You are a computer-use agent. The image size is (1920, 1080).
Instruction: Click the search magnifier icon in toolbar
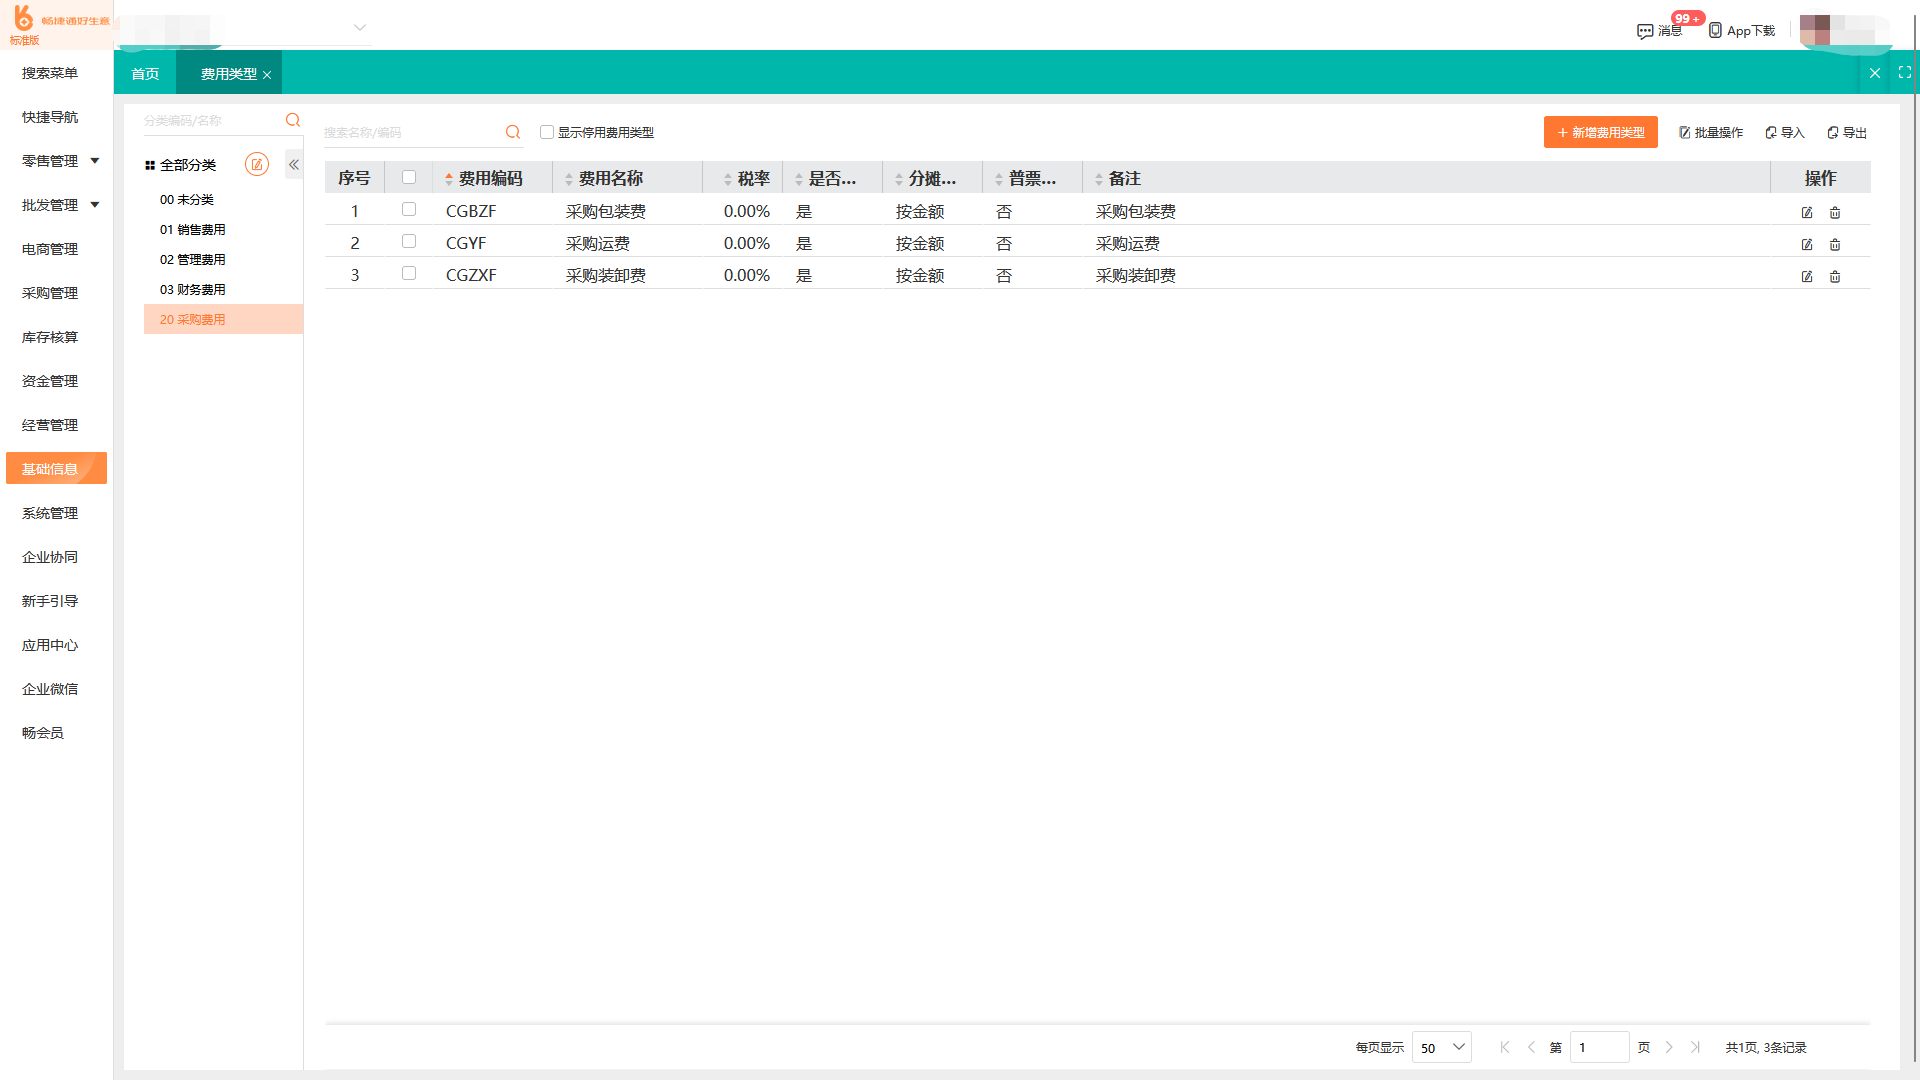point(512,131)
